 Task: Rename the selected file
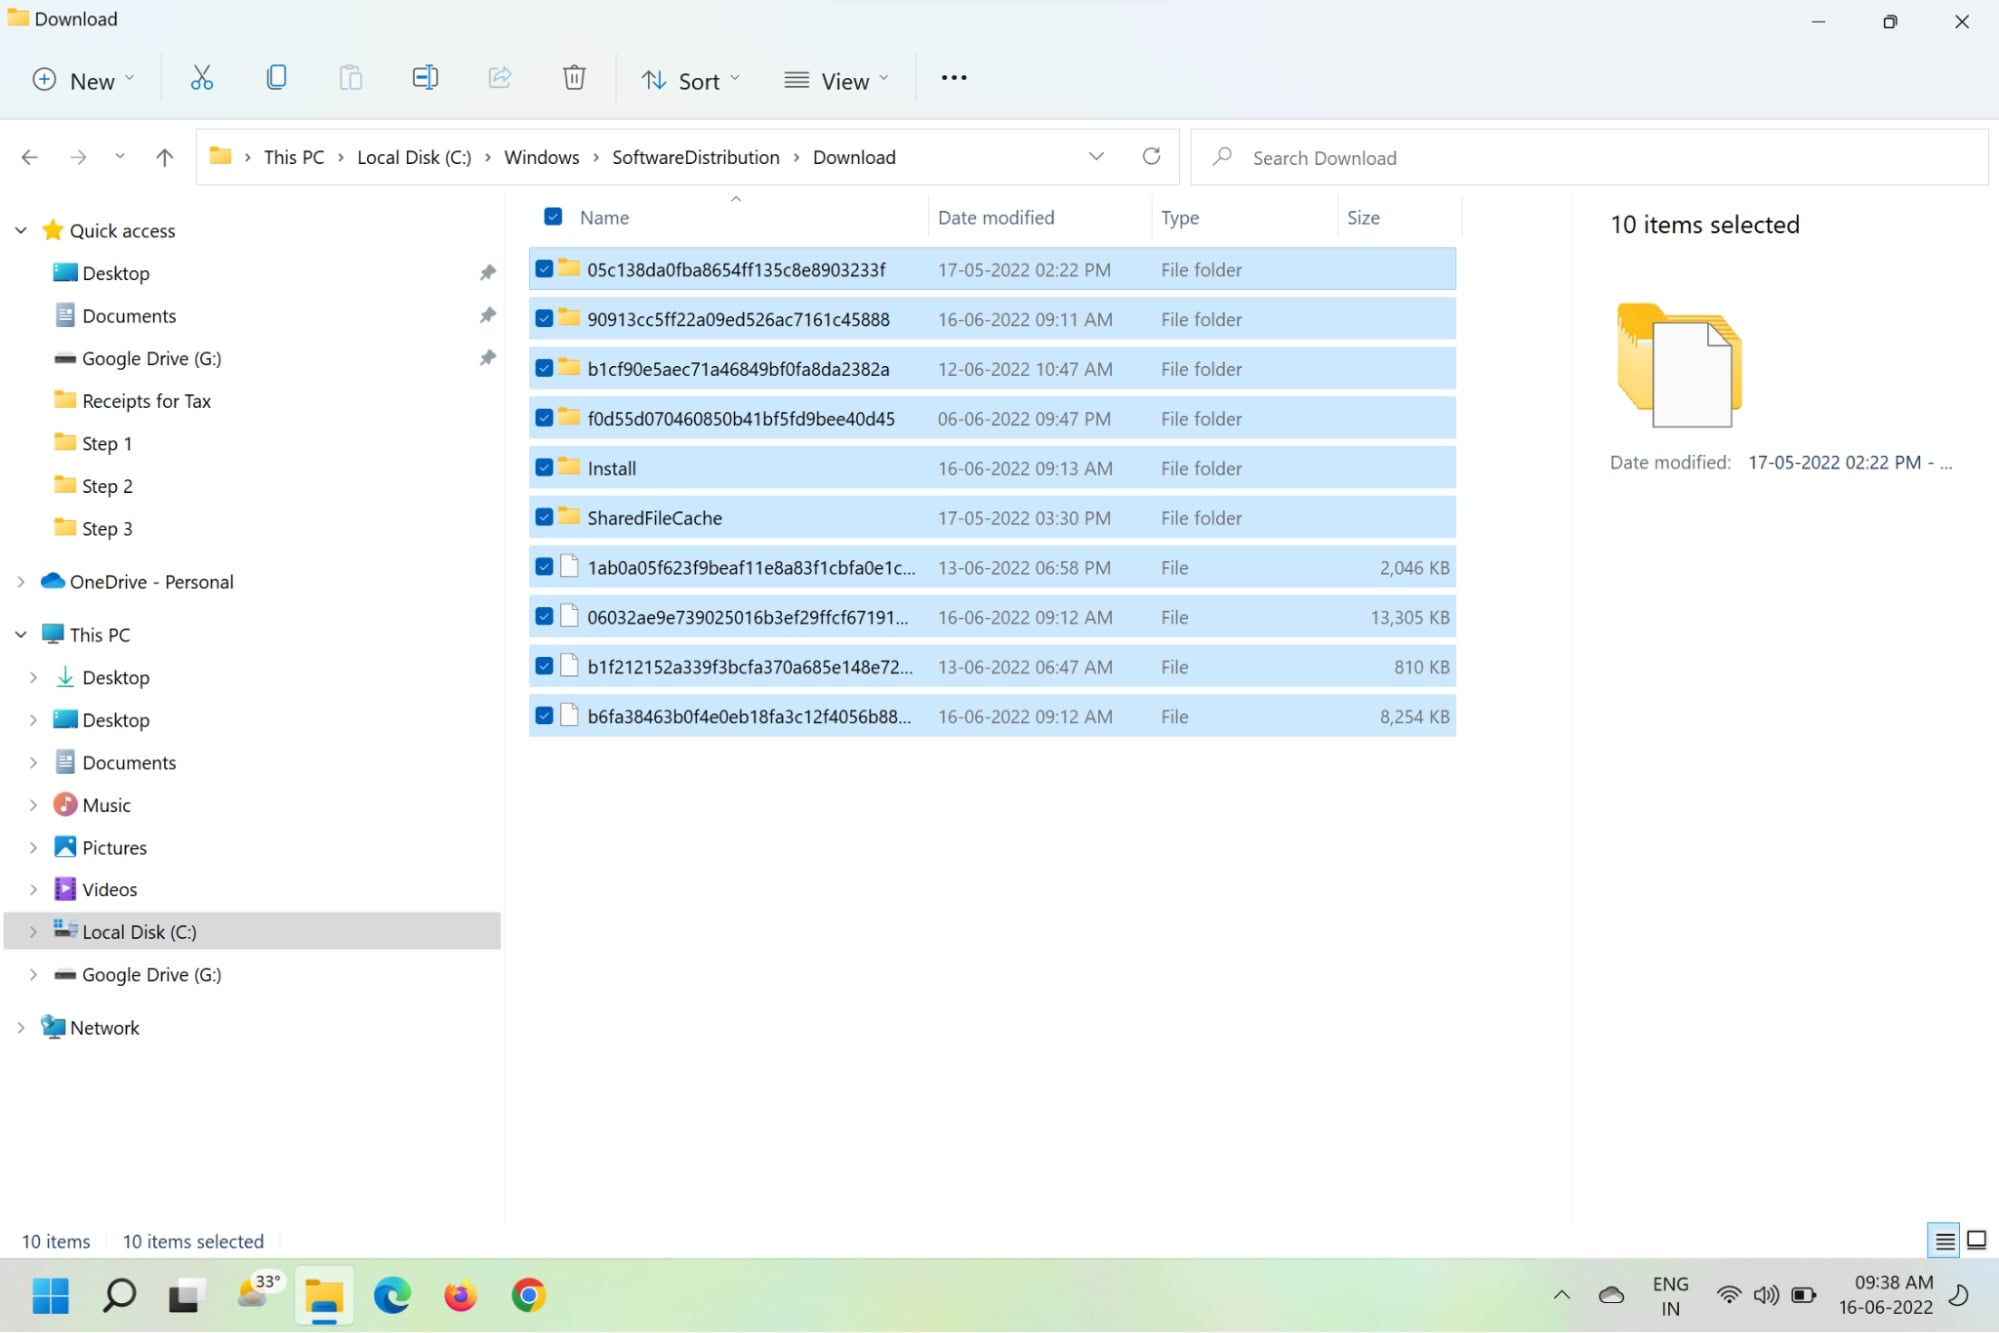[x=424, y=78]
